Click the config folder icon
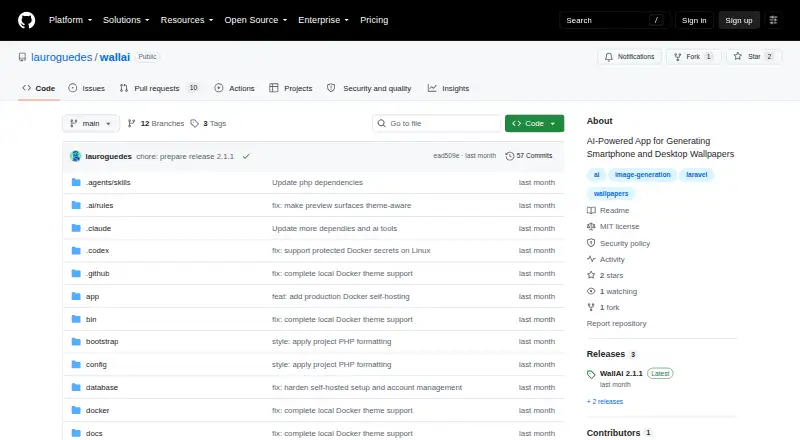This screenshot has height=440, width=800. (76, 364)
